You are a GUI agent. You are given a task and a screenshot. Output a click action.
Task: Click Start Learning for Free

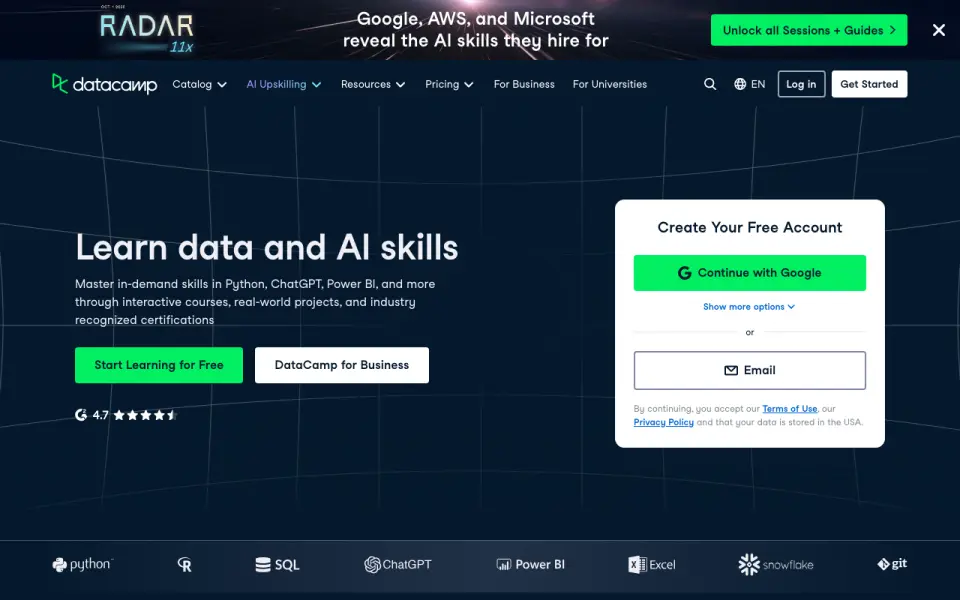click(159, 365)
